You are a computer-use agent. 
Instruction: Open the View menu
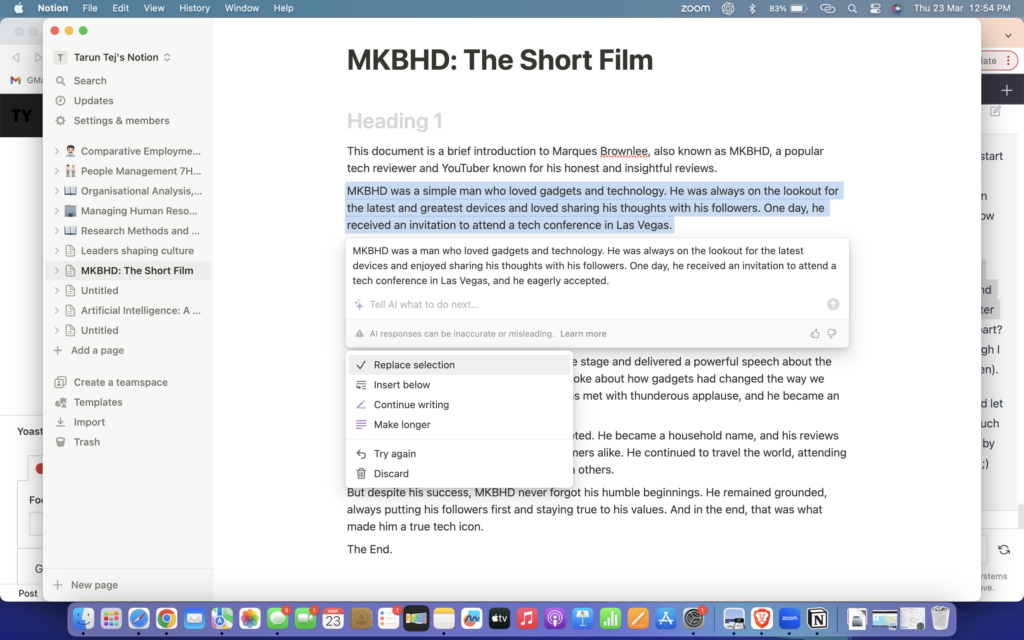click(x=153, y=8)
